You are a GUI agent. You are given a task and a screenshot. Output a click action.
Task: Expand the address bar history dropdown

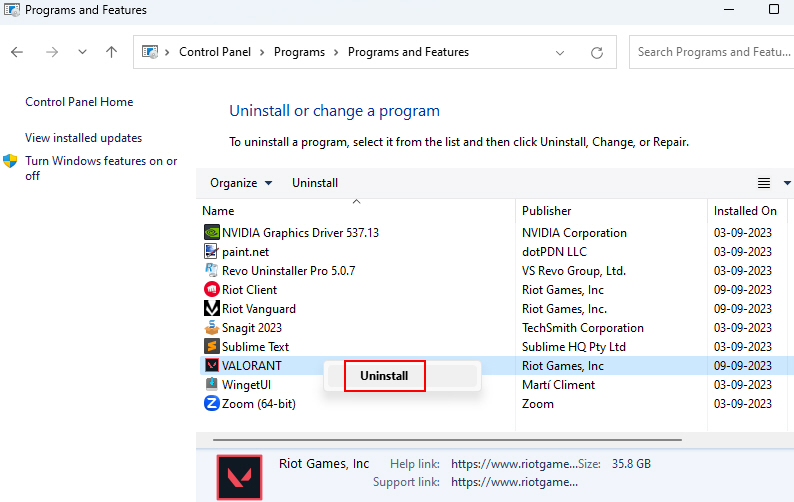pyautogui.click(x=560, y=52)
